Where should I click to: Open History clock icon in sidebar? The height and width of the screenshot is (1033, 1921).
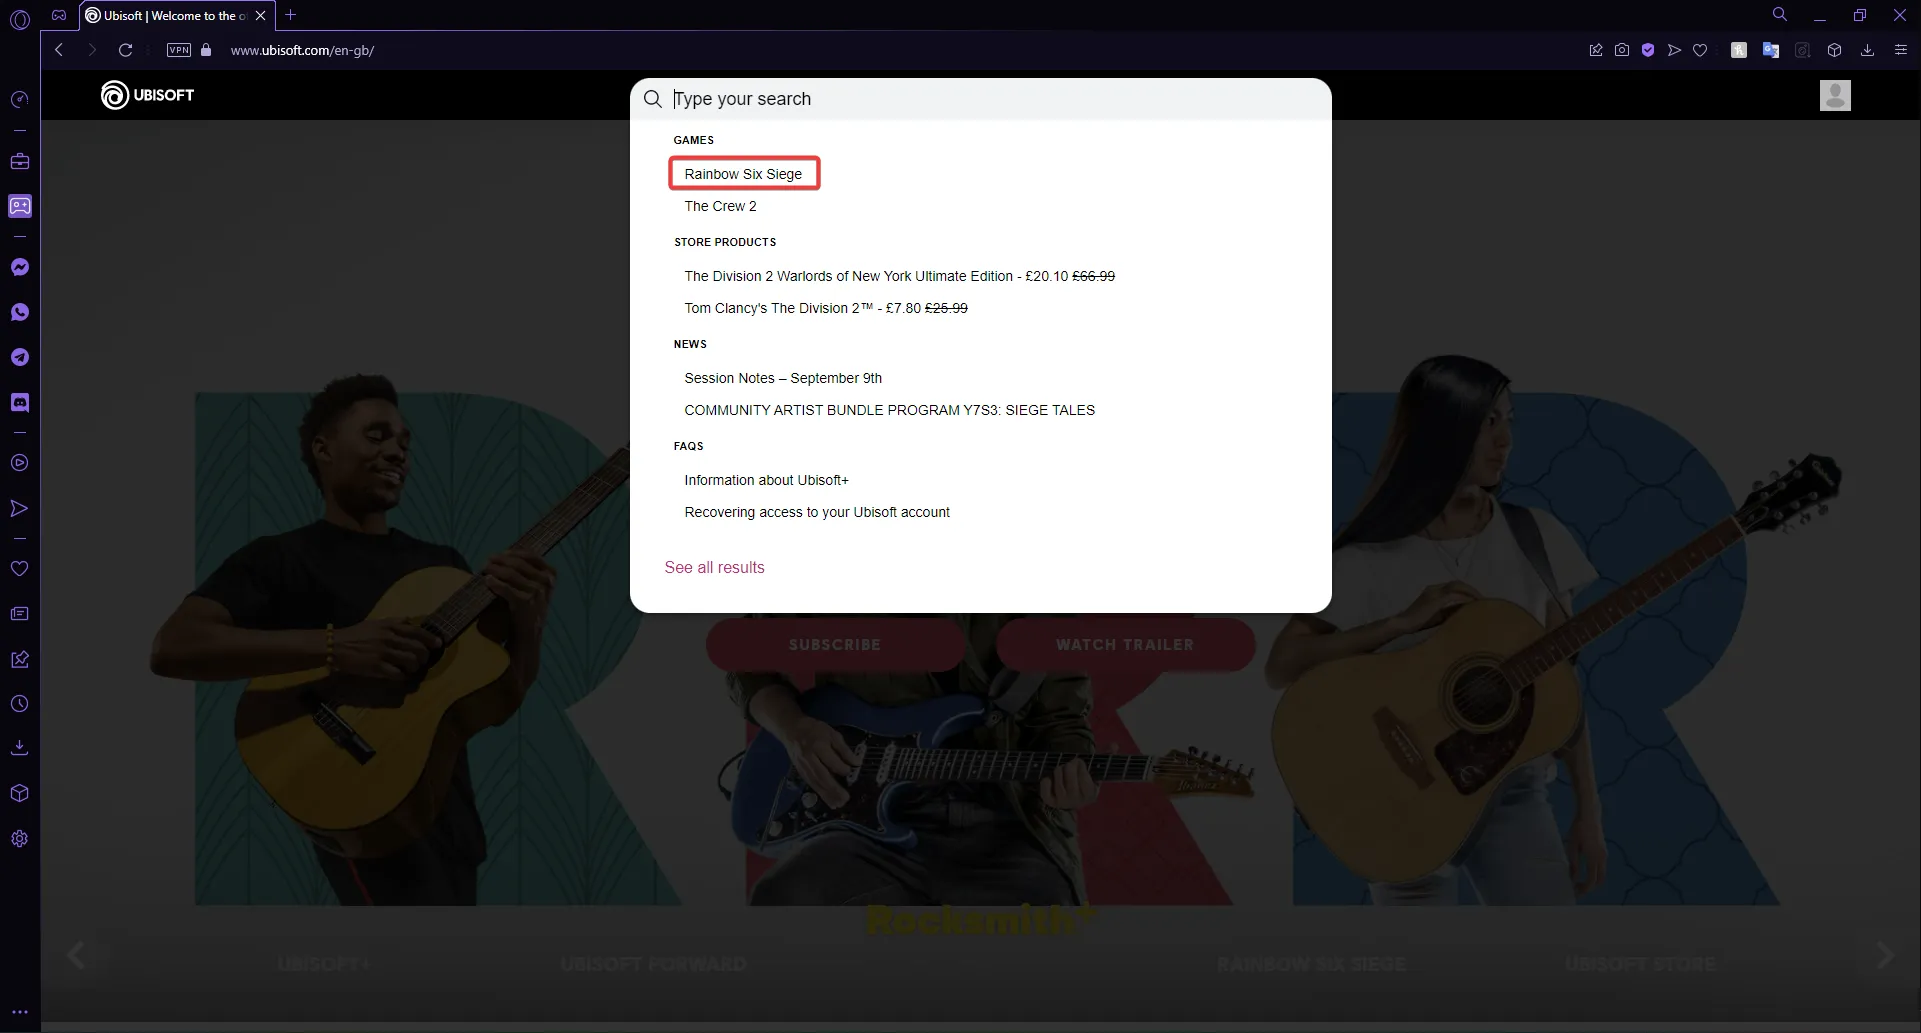tap(19, 703)
